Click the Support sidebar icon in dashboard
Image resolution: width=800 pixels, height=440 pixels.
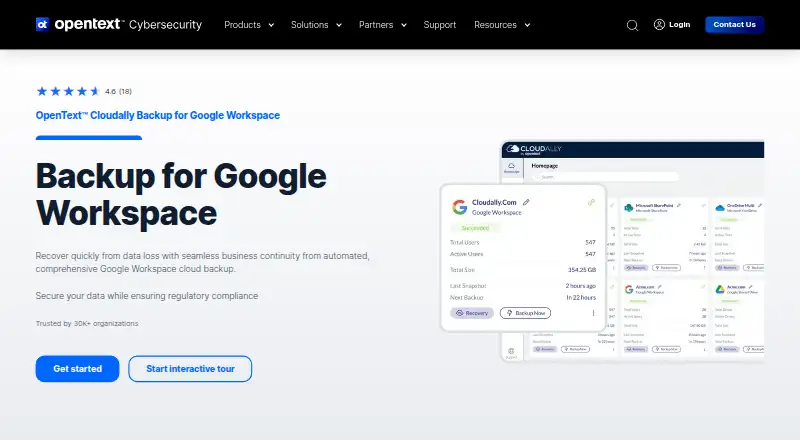point(511,352)
